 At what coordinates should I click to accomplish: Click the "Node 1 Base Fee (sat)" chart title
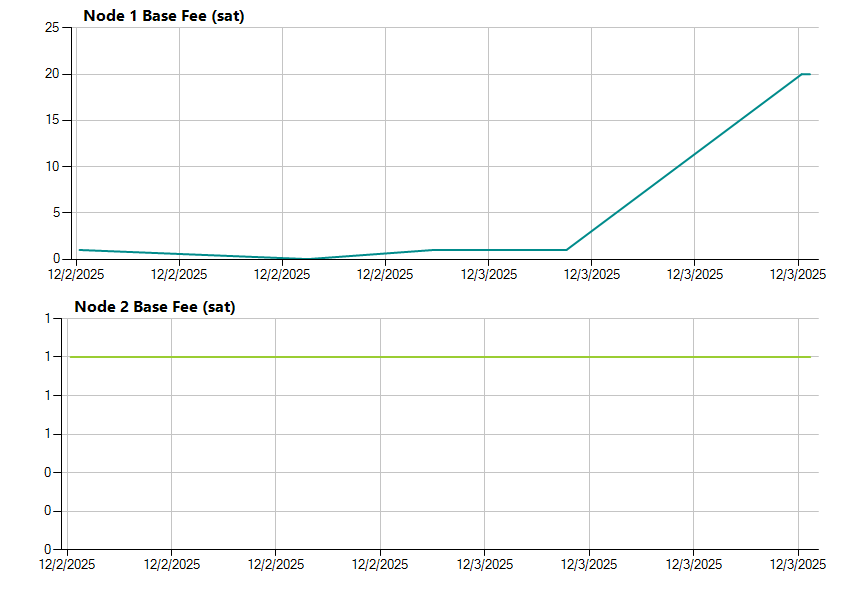coord(163,16)
